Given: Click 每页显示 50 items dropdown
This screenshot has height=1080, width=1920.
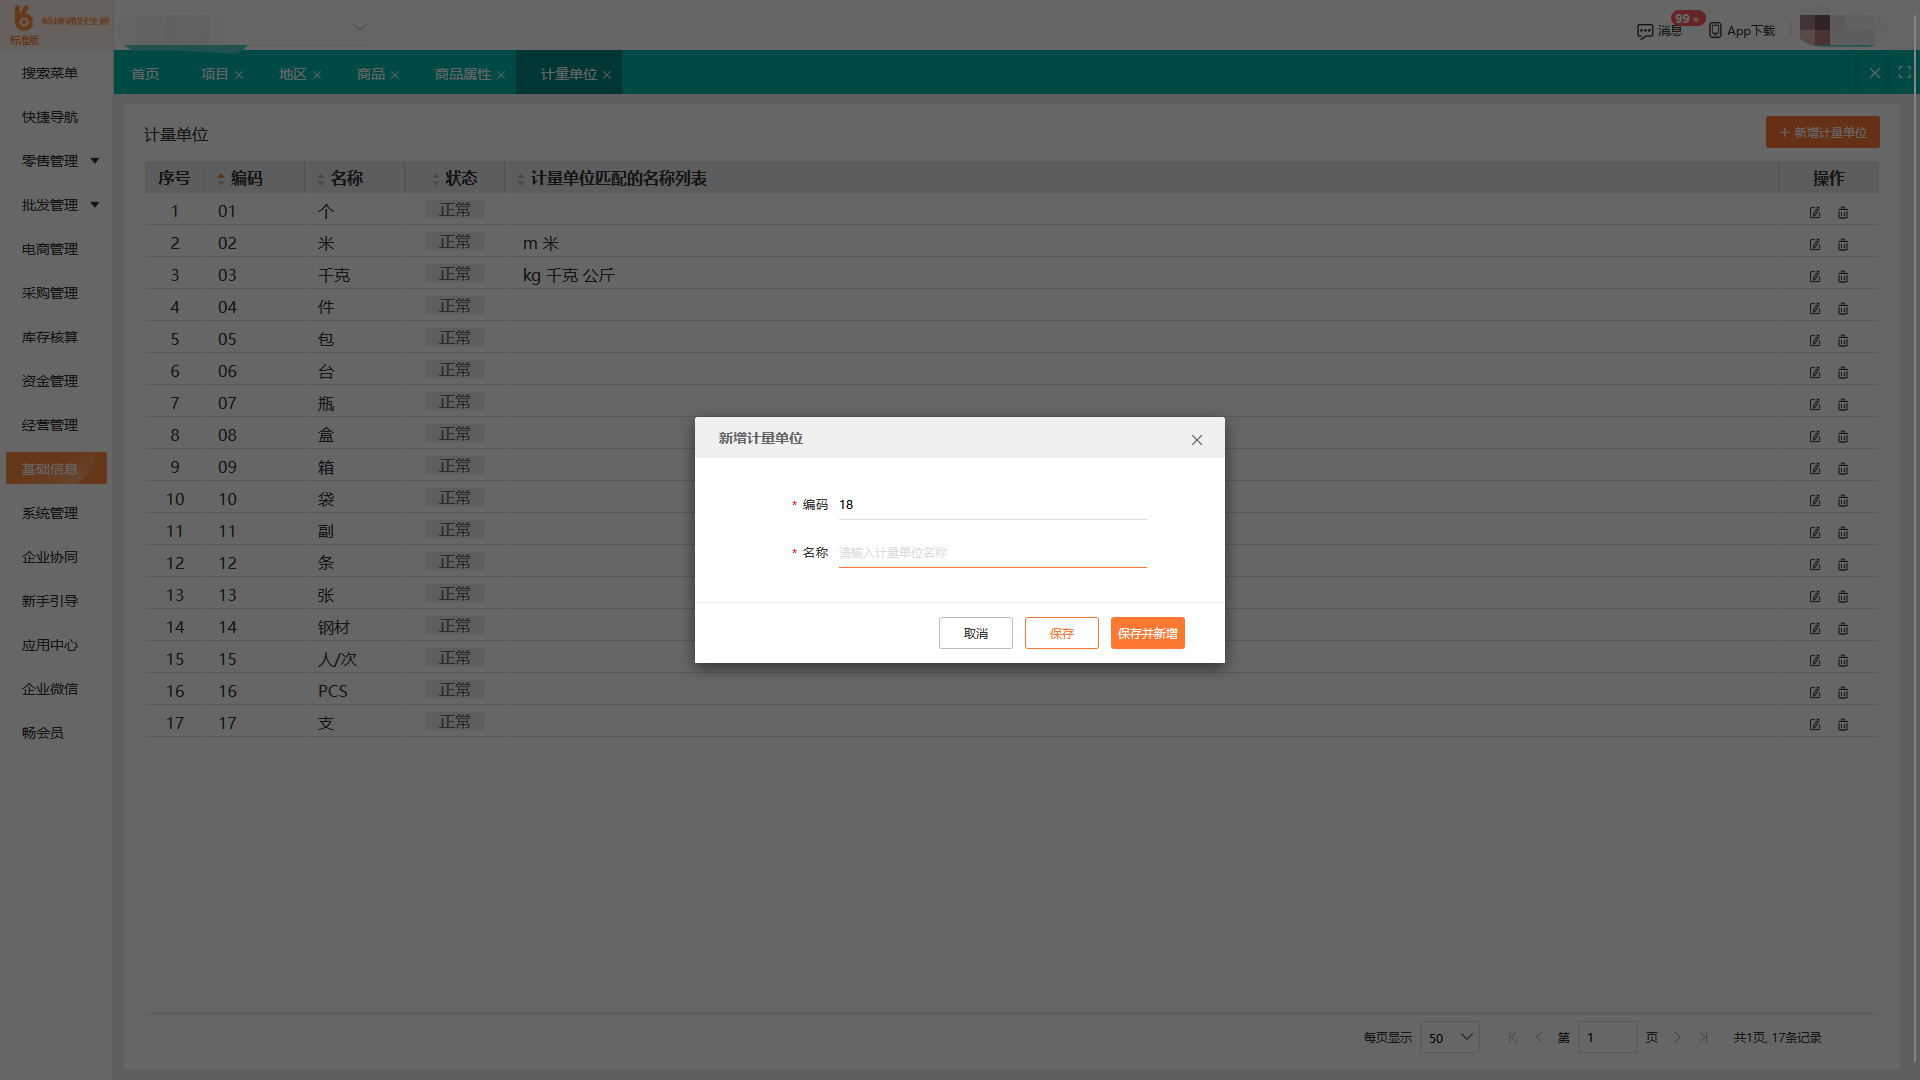Looking at the screenshot, I should [x=1449, y=1038].
